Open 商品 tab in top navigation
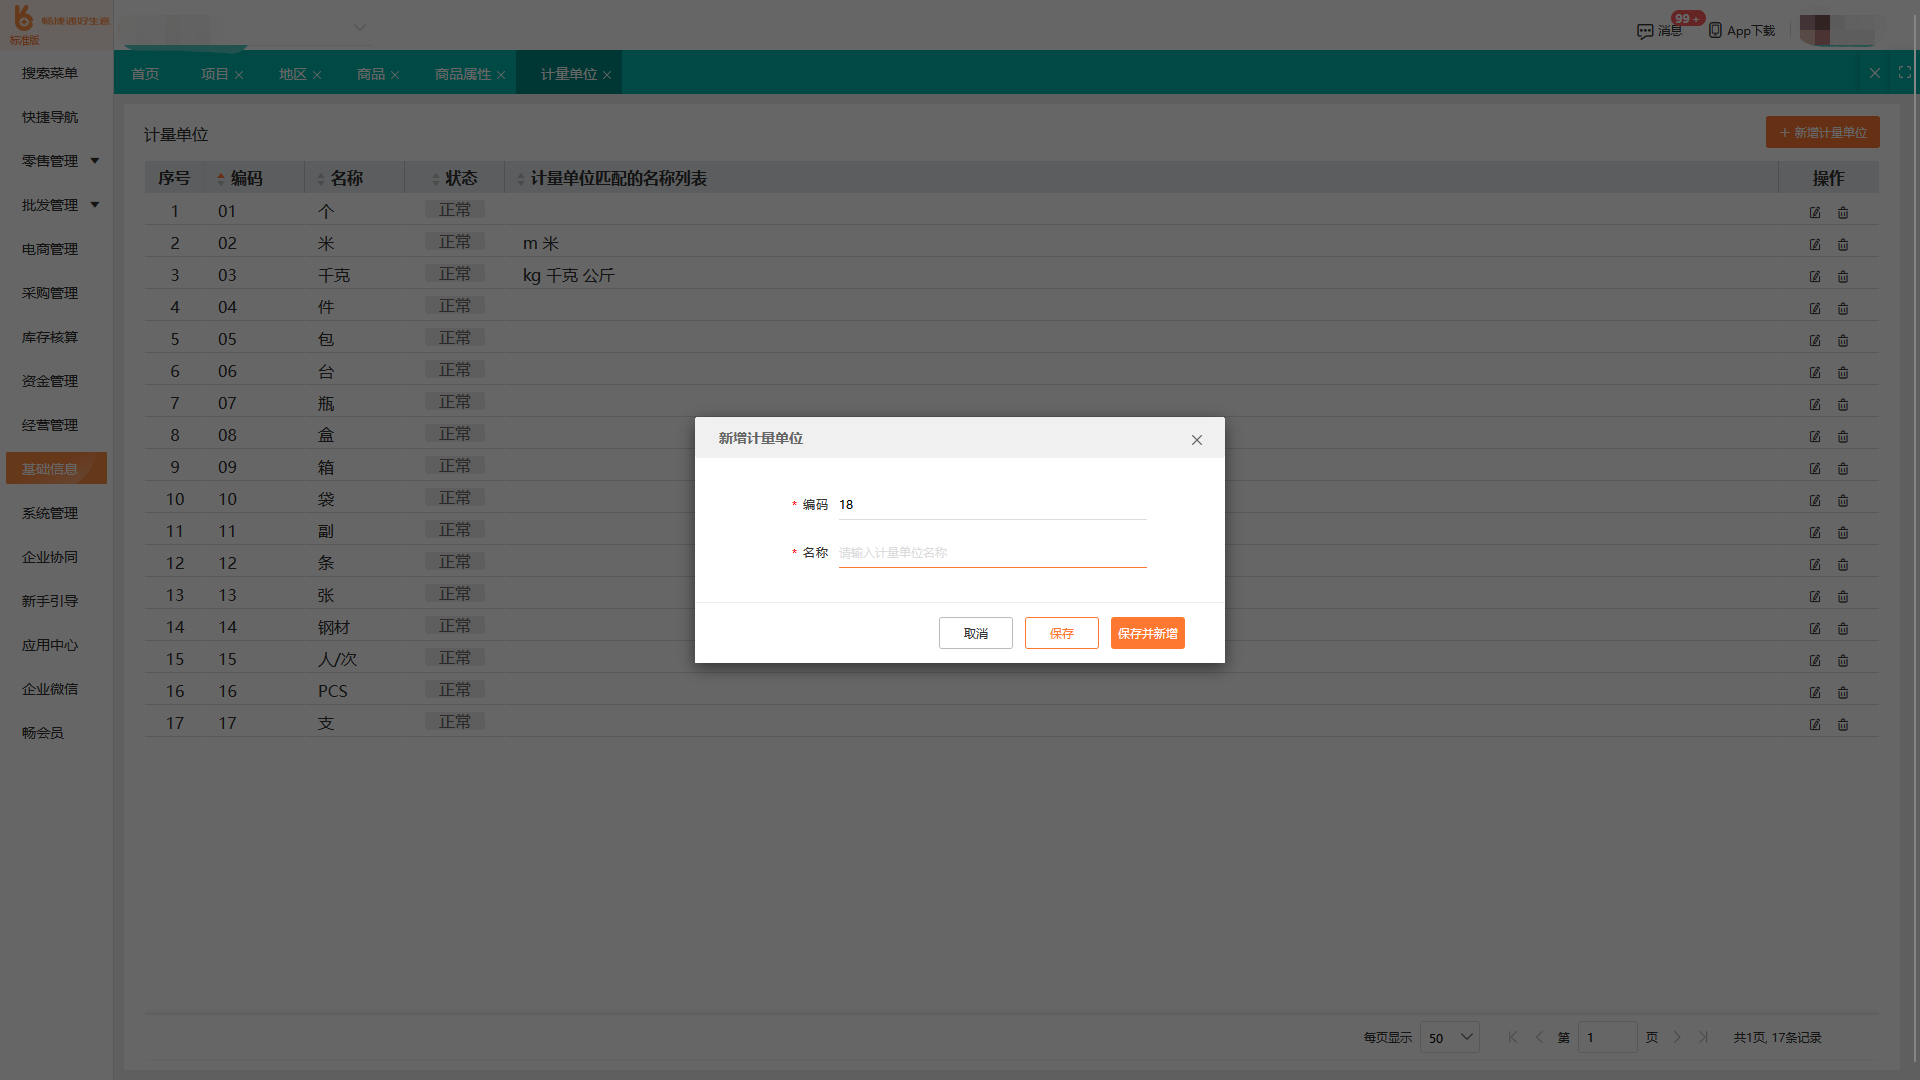The height and width of the screenshot is (1080, 1920). click(x=373, y=73)
